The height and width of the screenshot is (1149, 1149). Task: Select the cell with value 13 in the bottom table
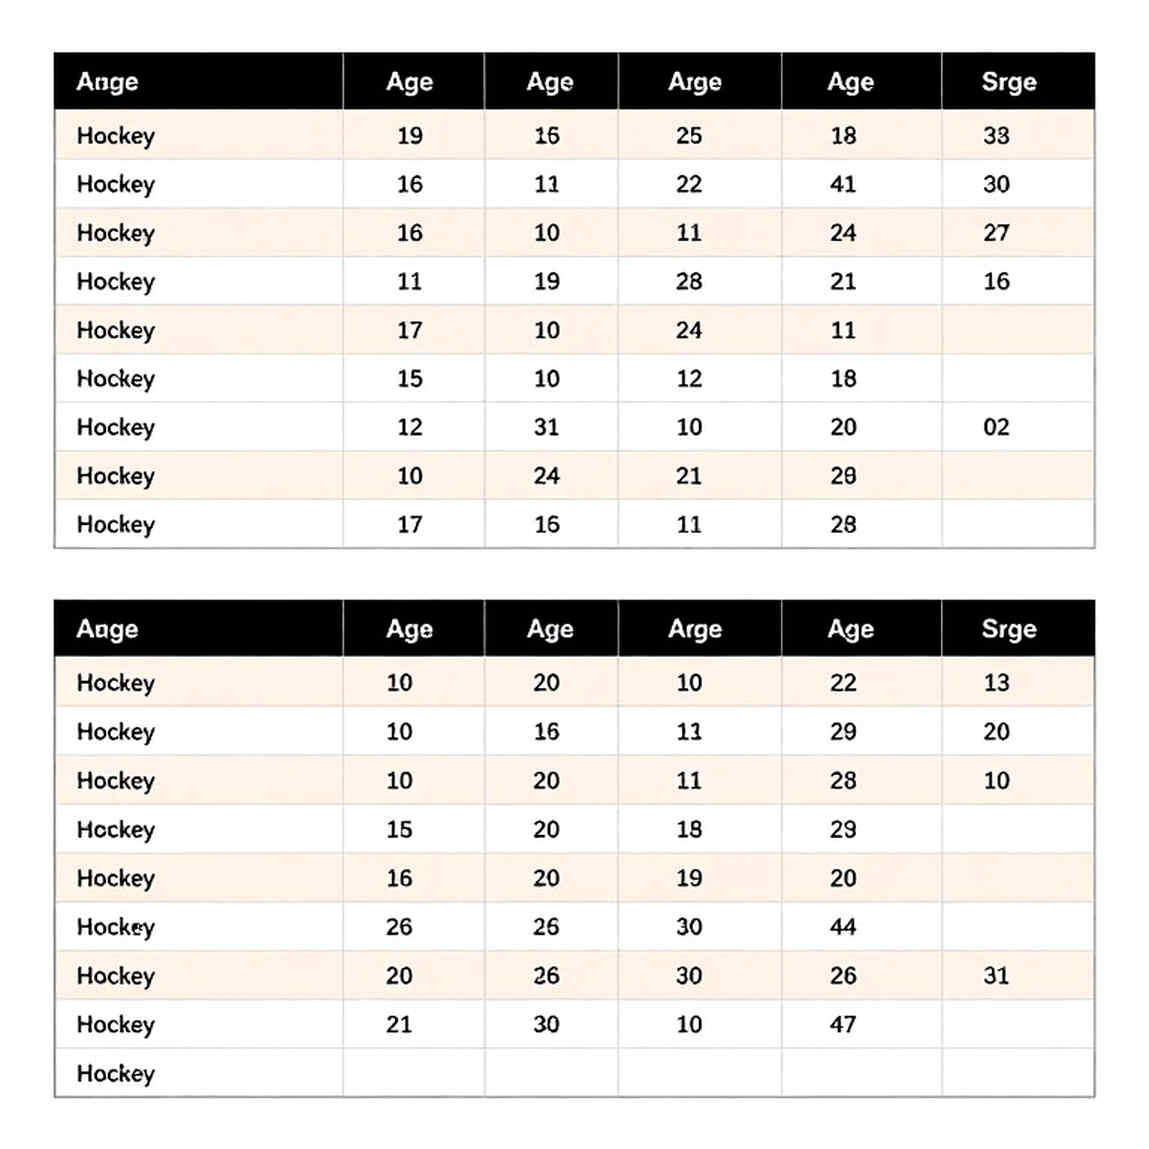click(x=1018, y=683)
